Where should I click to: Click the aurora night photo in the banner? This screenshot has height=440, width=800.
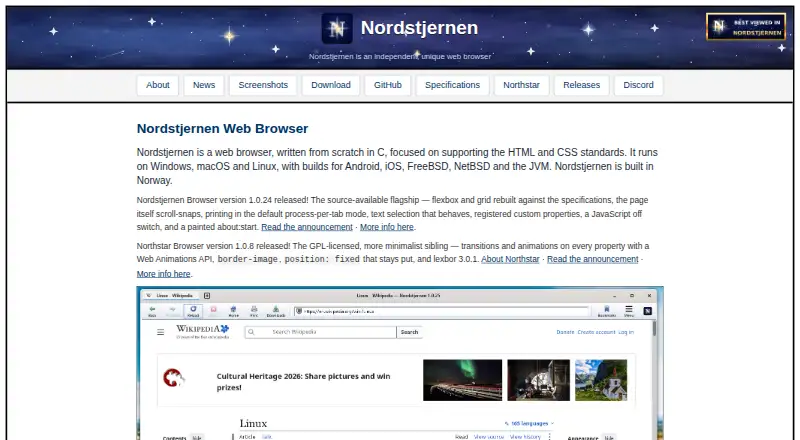462,380
